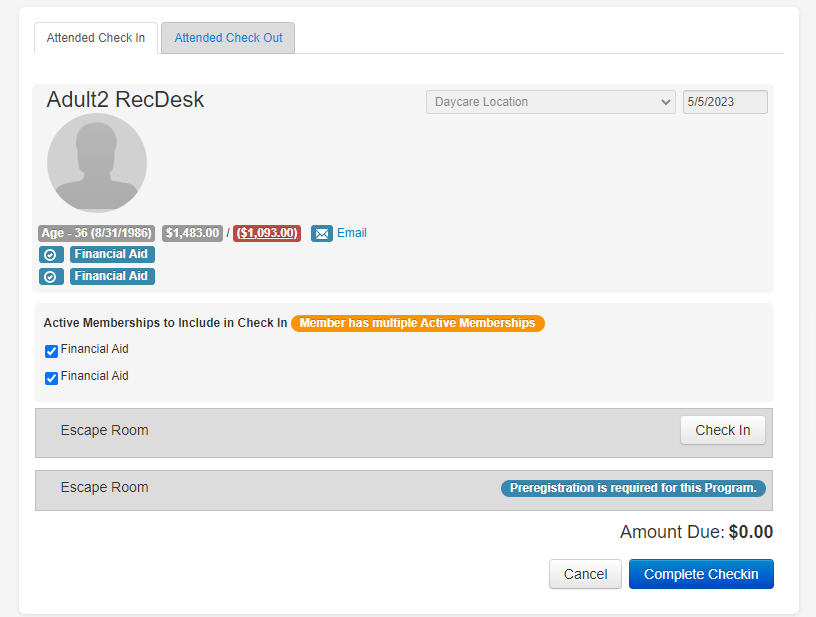The image size is (816, 617).
Task: Click the Member has multiple Active Memberships badge
Action: (418, 323)
